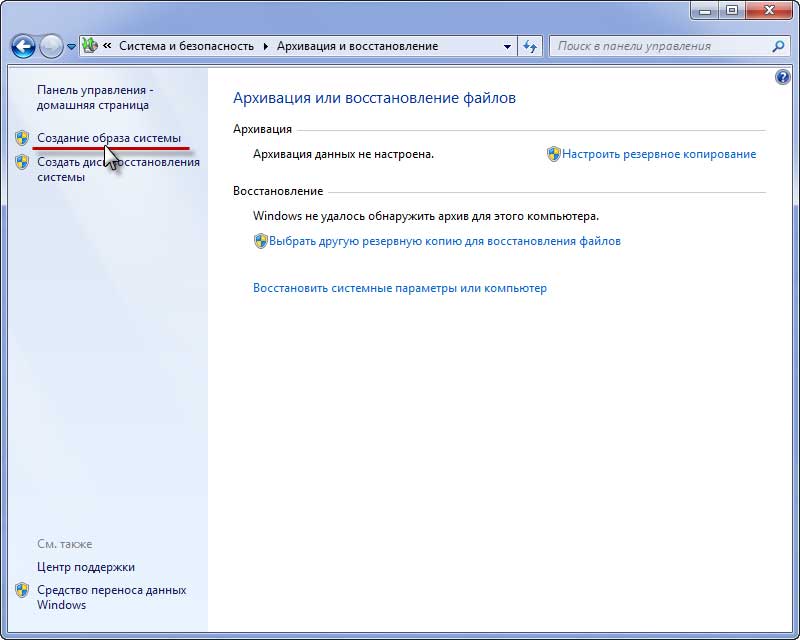Select Архивация и восстановление breadcrumb
The height and width of the screenshot is (640, 800).
(x=357, y=46)
